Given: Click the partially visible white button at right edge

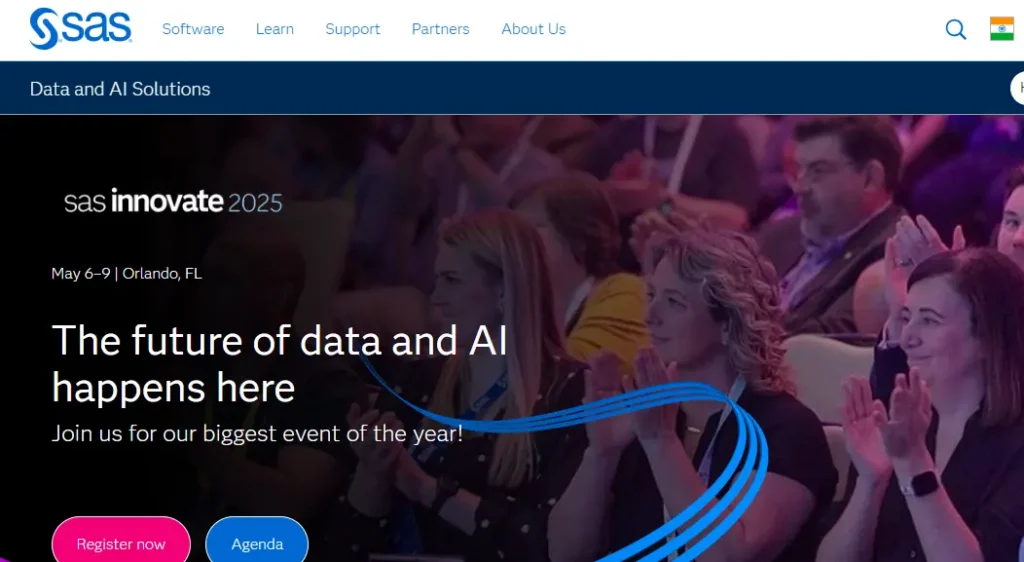Looking at the screenshot, I should coord(1017,88).
